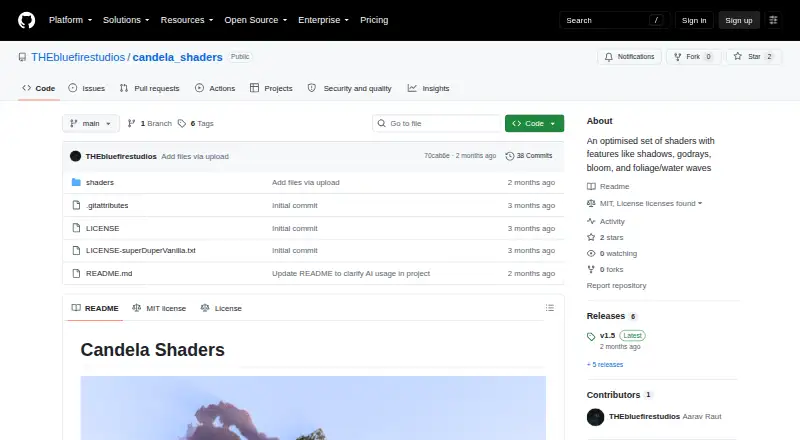Open 'Update README to clarify AI usage' commit message

[x=351, y=274]
